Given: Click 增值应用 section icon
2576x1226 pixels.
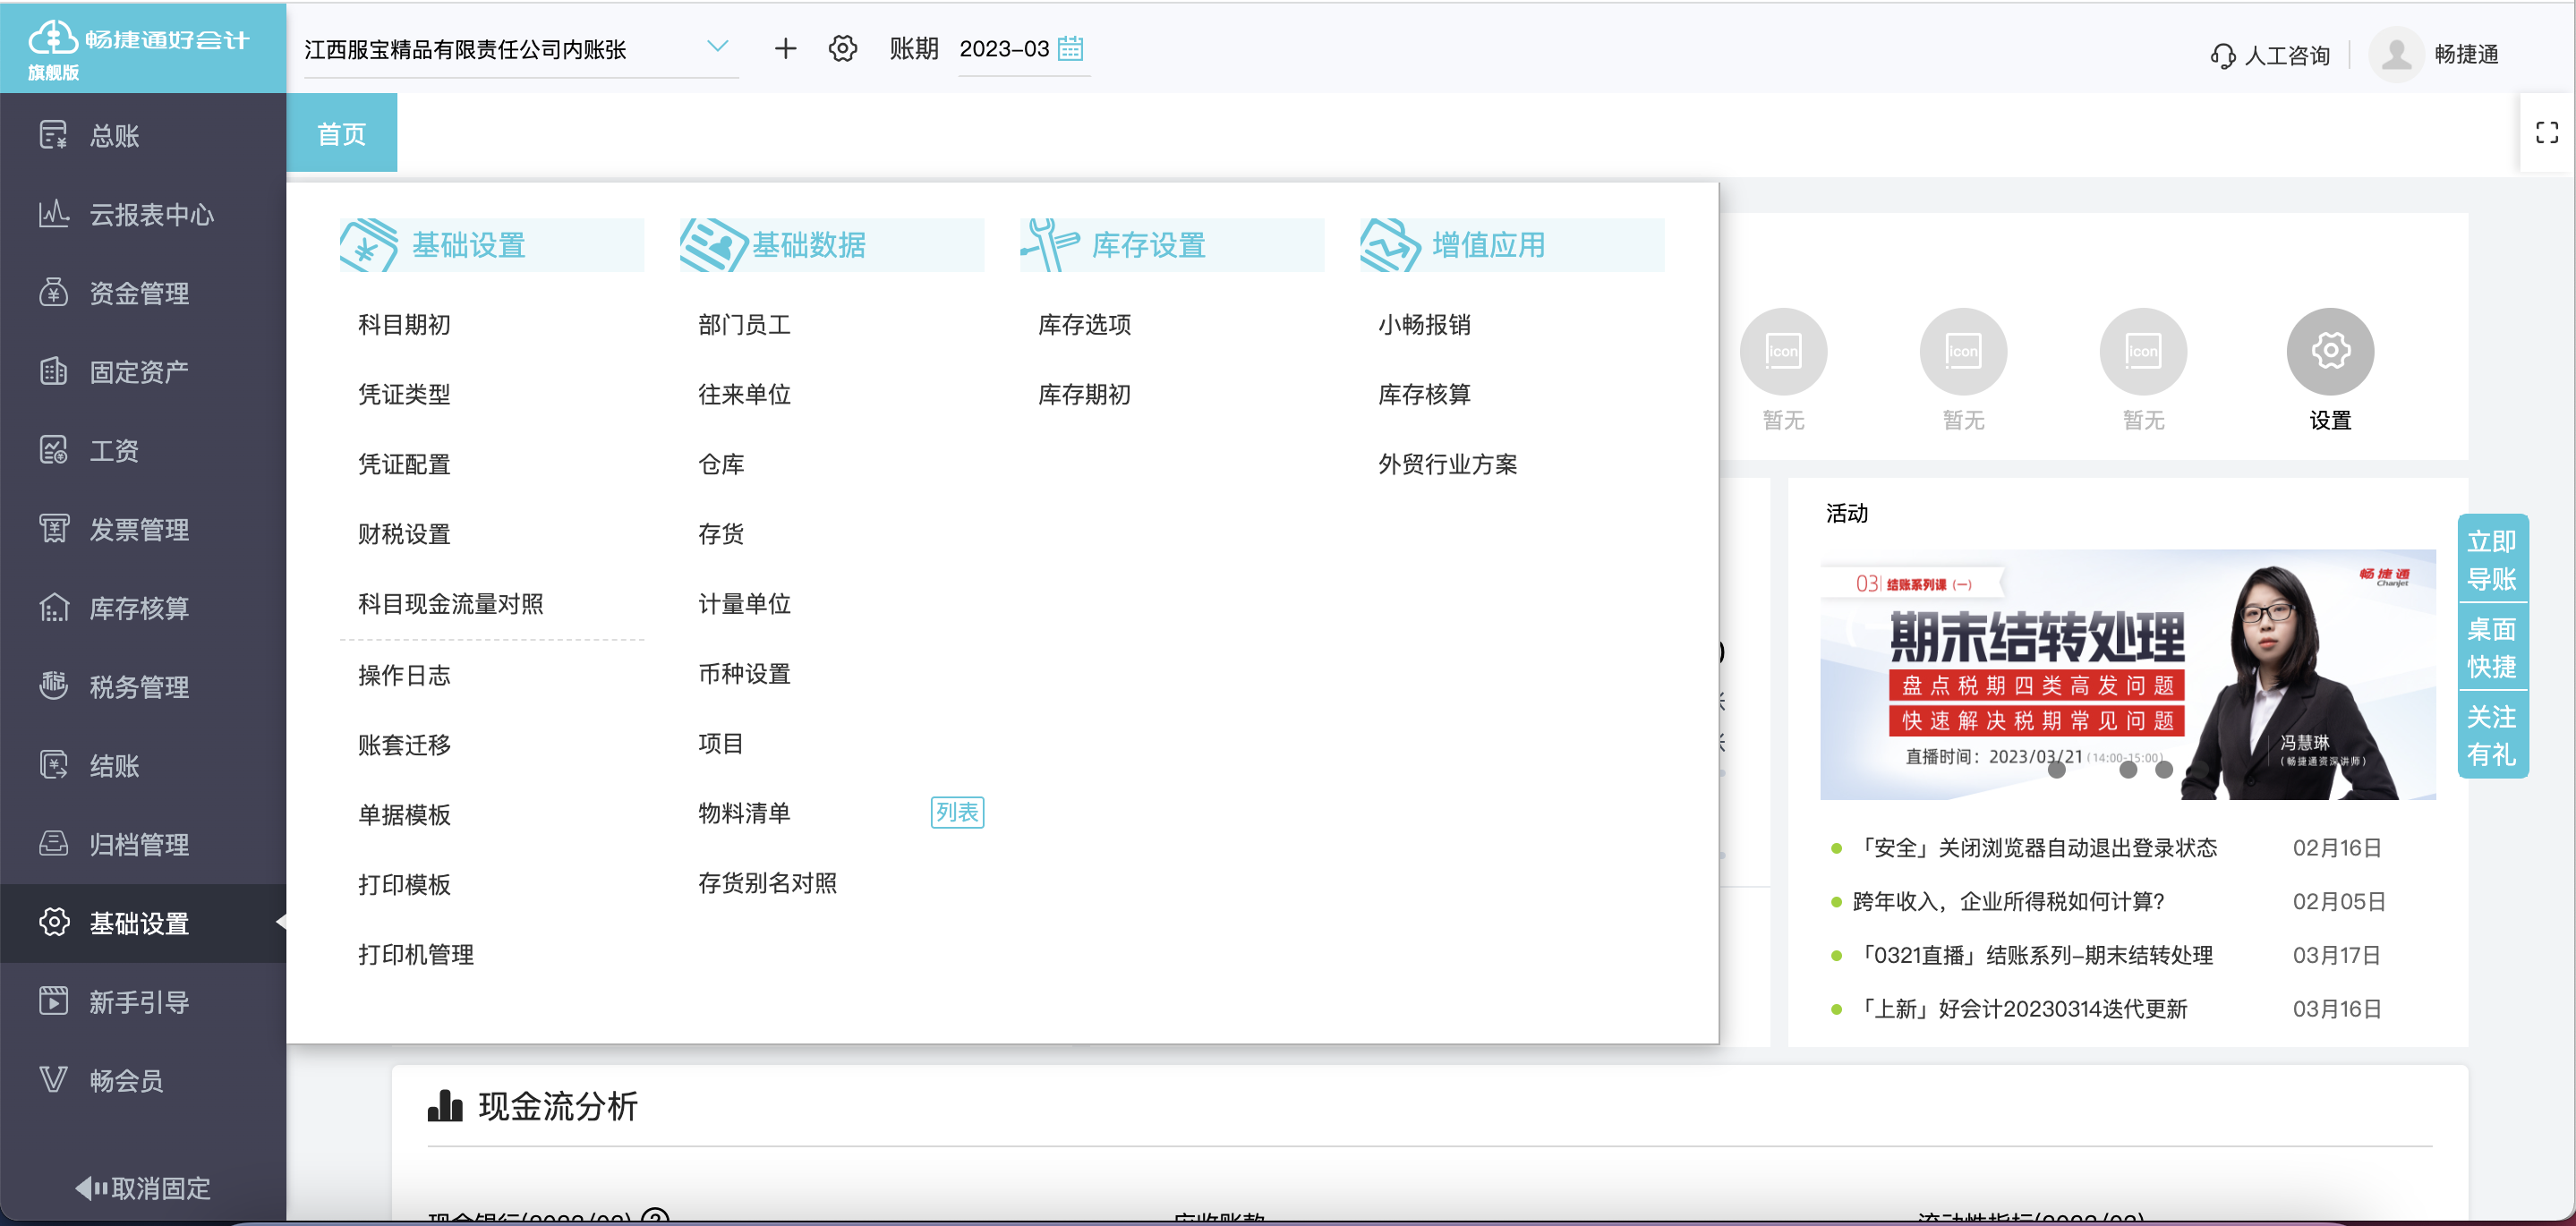Looking at the screenshot, I should [1388, 245].
